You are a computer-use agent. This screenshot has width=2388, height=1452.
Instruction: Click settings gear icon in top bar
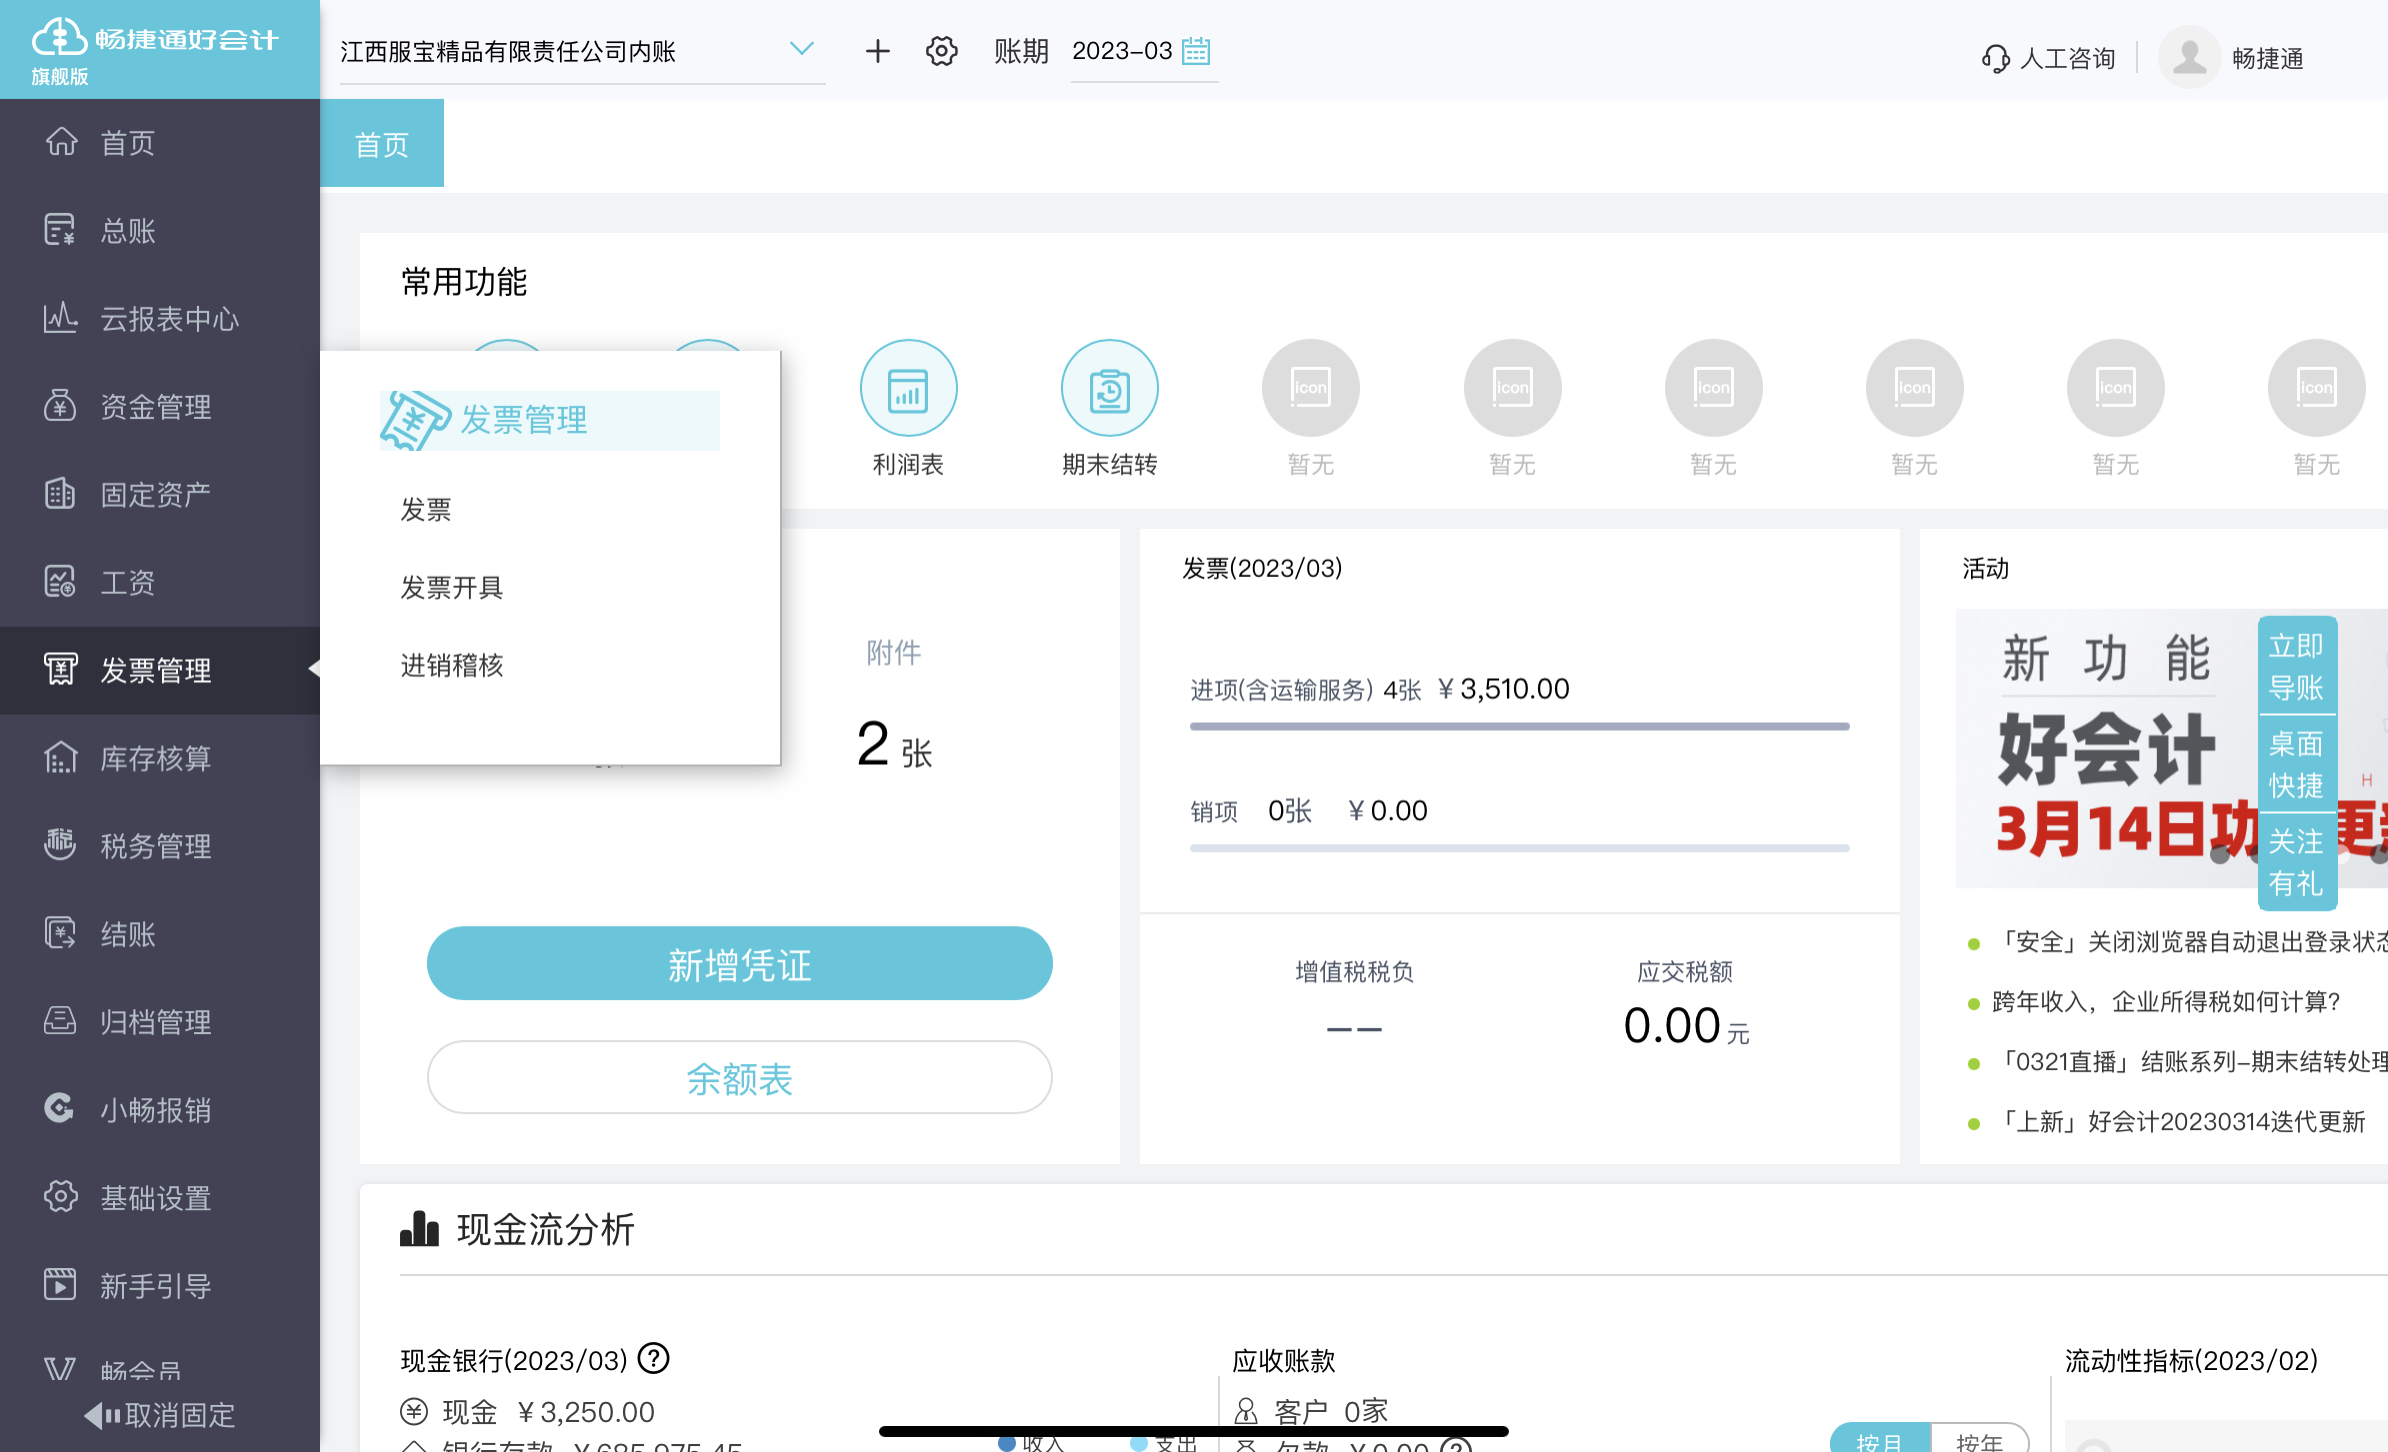tap(942, 49)
